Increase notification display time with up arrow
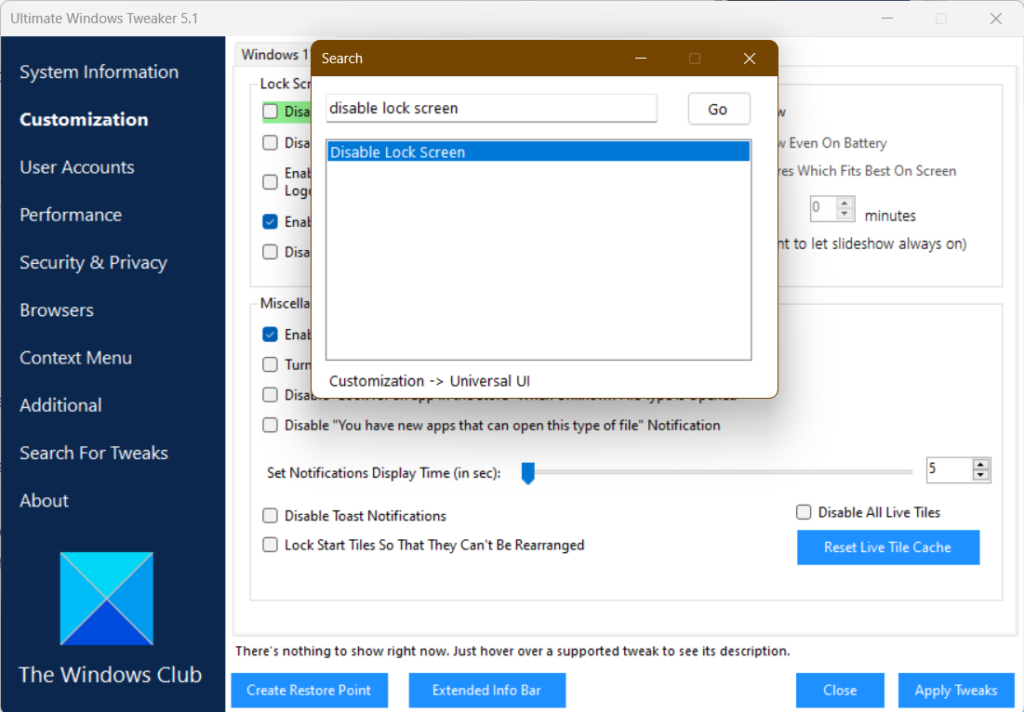This screenshot has width=1024, height=712. (x=980, y=465)
